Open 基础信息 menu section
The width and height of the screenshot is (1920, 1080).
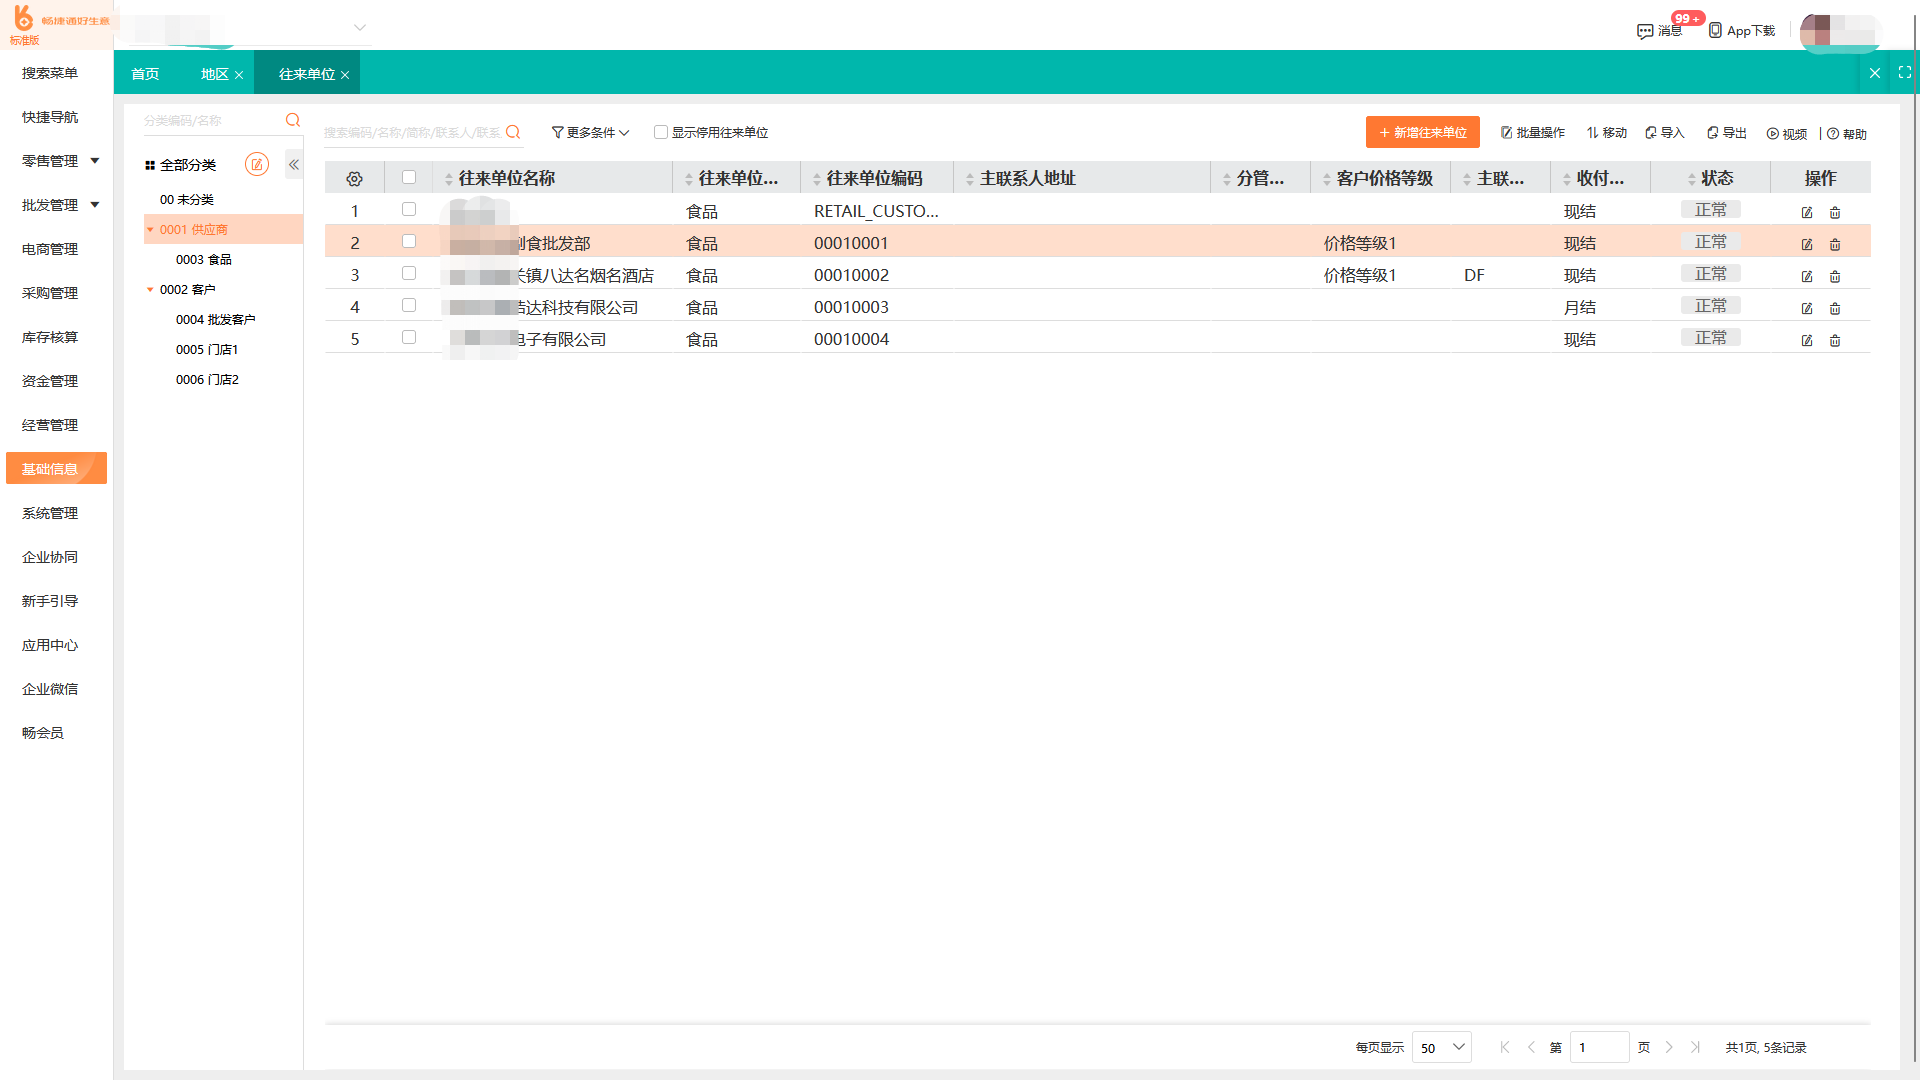(54, 468)
